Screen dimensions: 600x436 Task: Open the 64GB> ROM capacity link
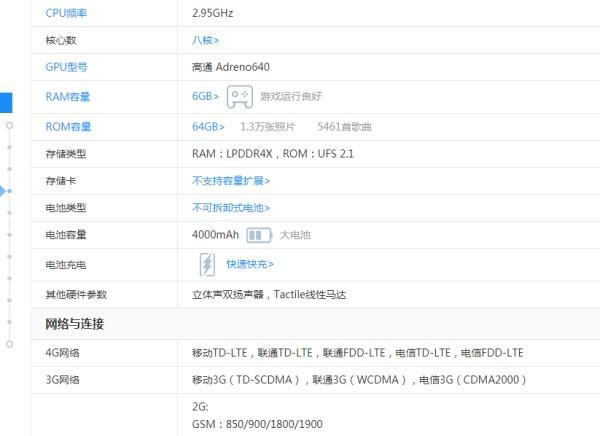(x=208, y=127)
